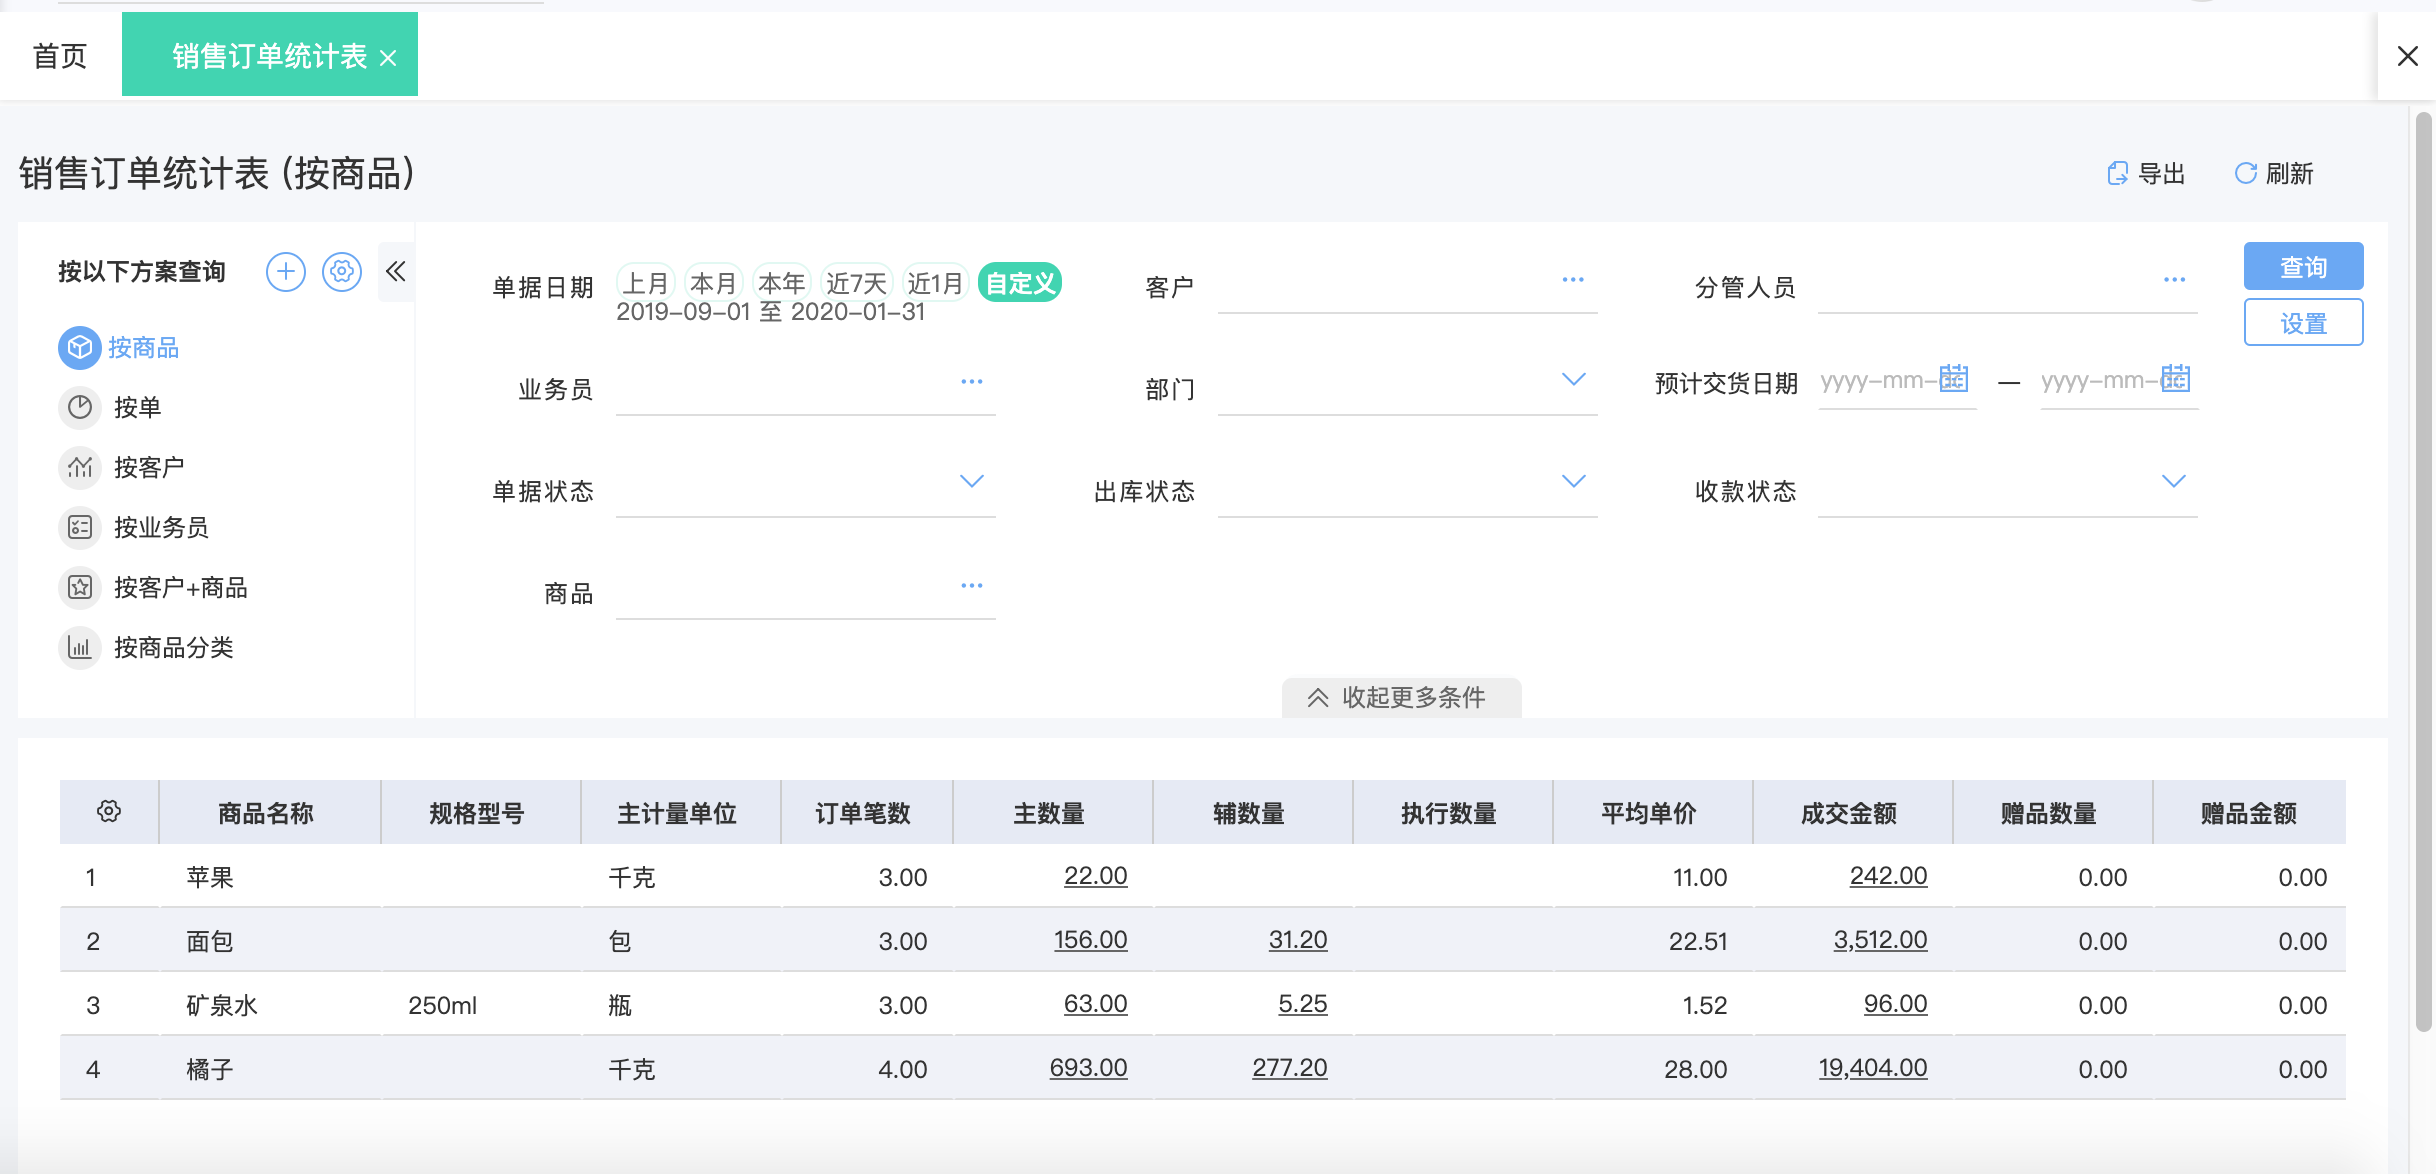
Task: Click the add scheme plus icon
Action: (287, 272)
